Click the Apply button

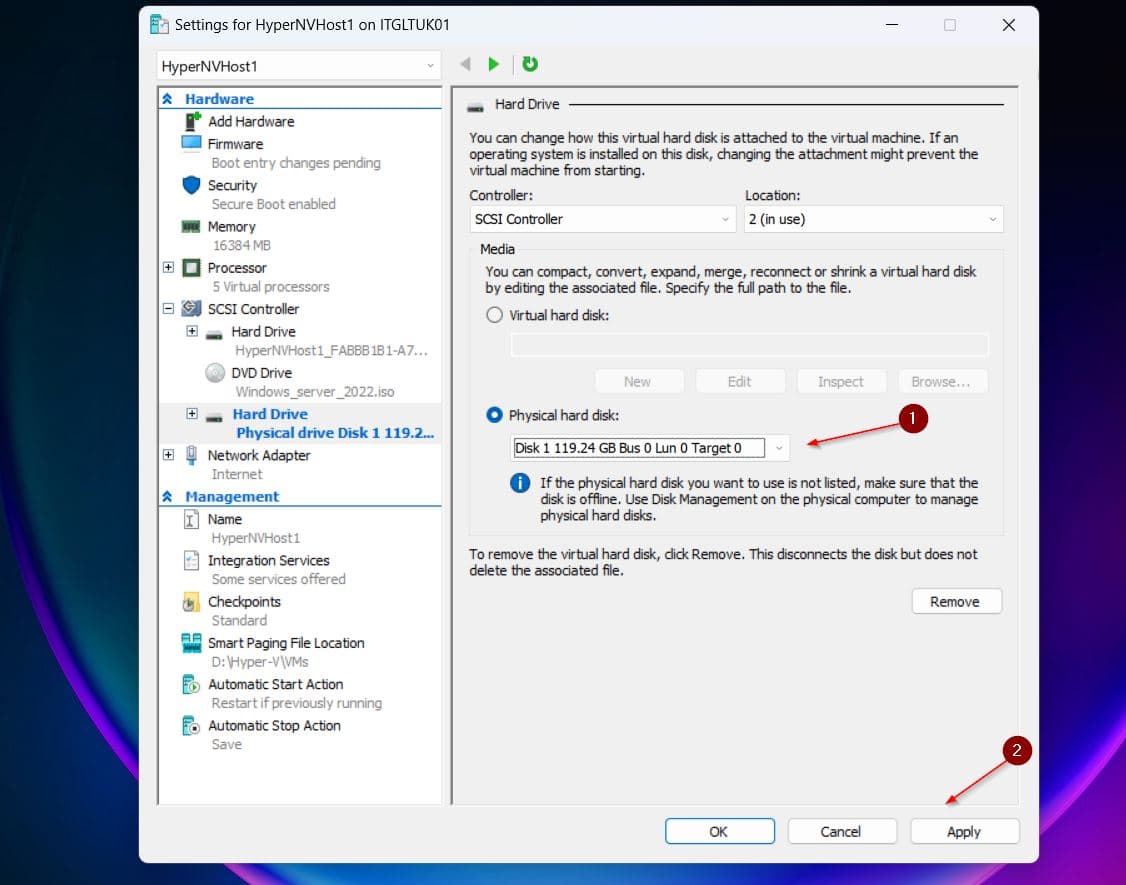(x=963, y=831)
